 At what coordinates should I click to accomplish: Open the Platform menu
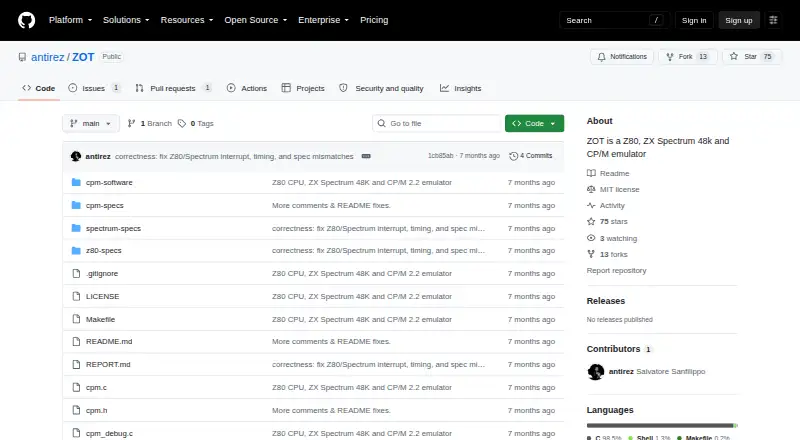[70, 20]
